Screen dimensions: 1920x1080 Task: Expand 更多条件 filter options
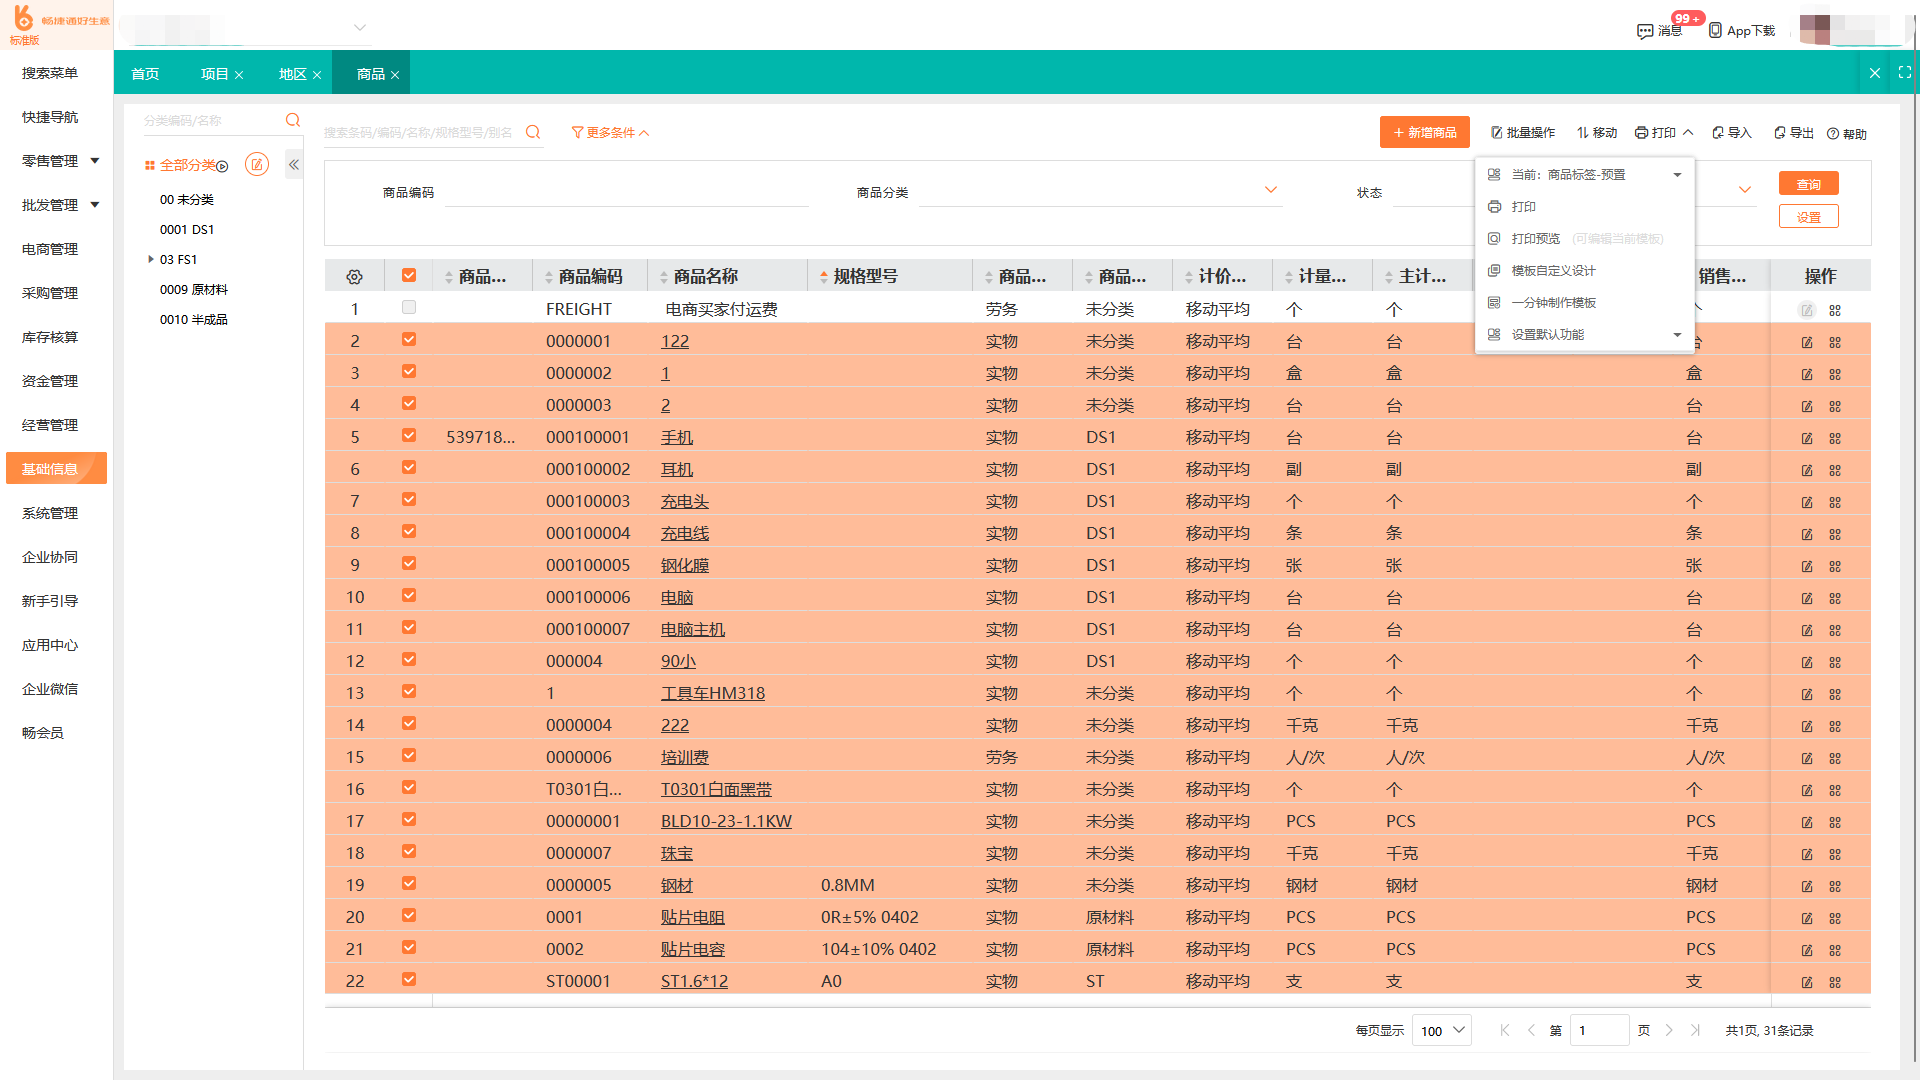613,132
